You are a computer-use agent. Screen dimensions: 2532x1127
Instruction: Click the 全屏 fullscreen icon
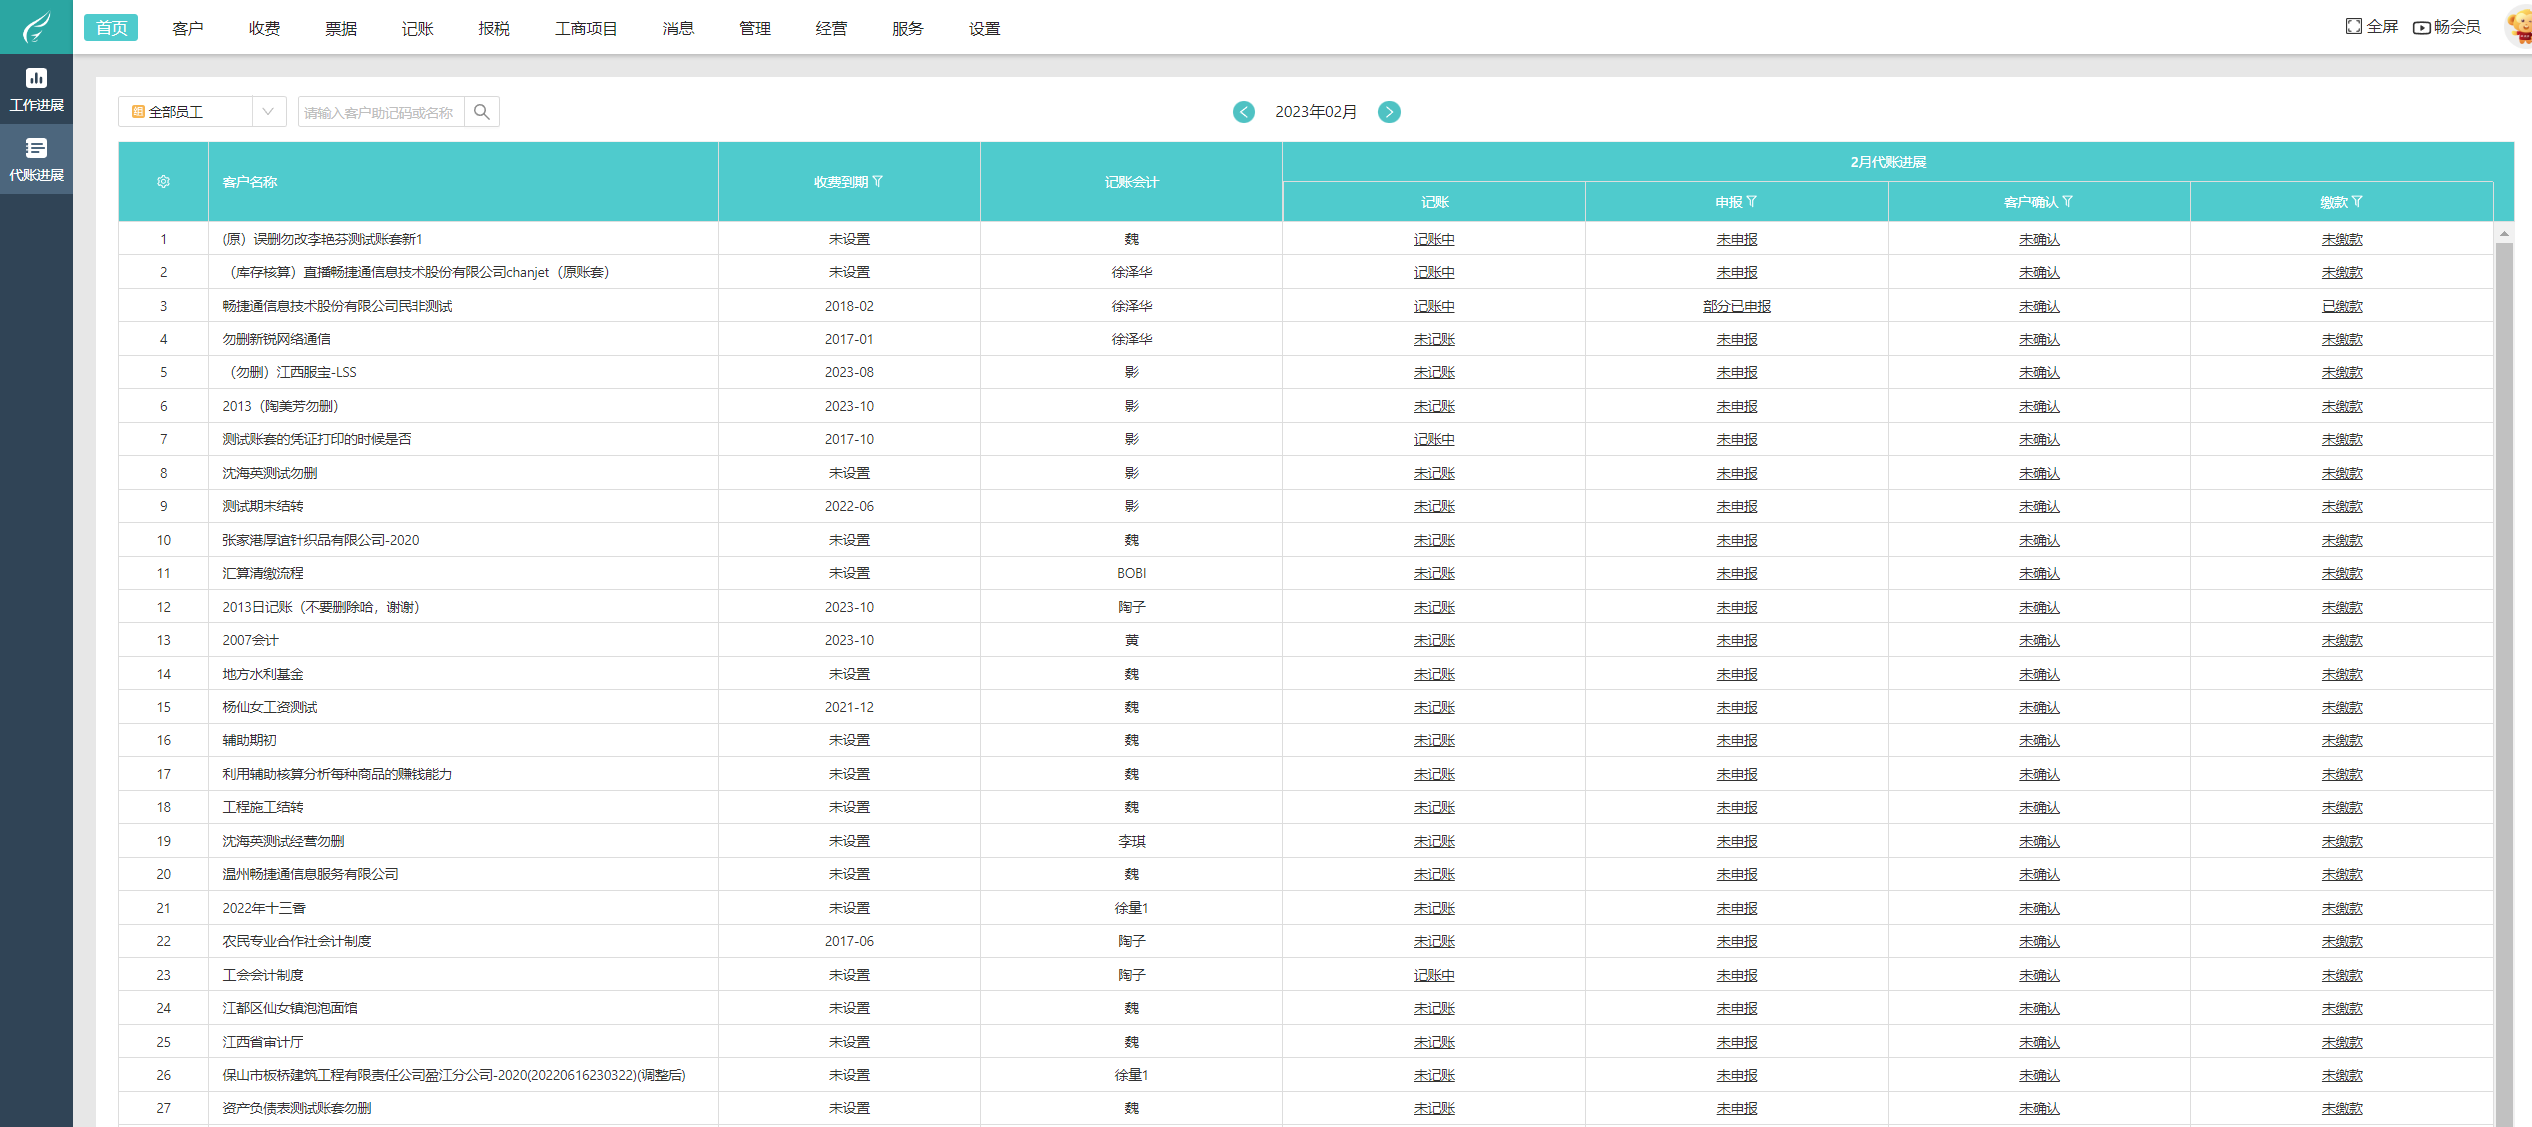pyautogui.click(x=2348, y=24)
